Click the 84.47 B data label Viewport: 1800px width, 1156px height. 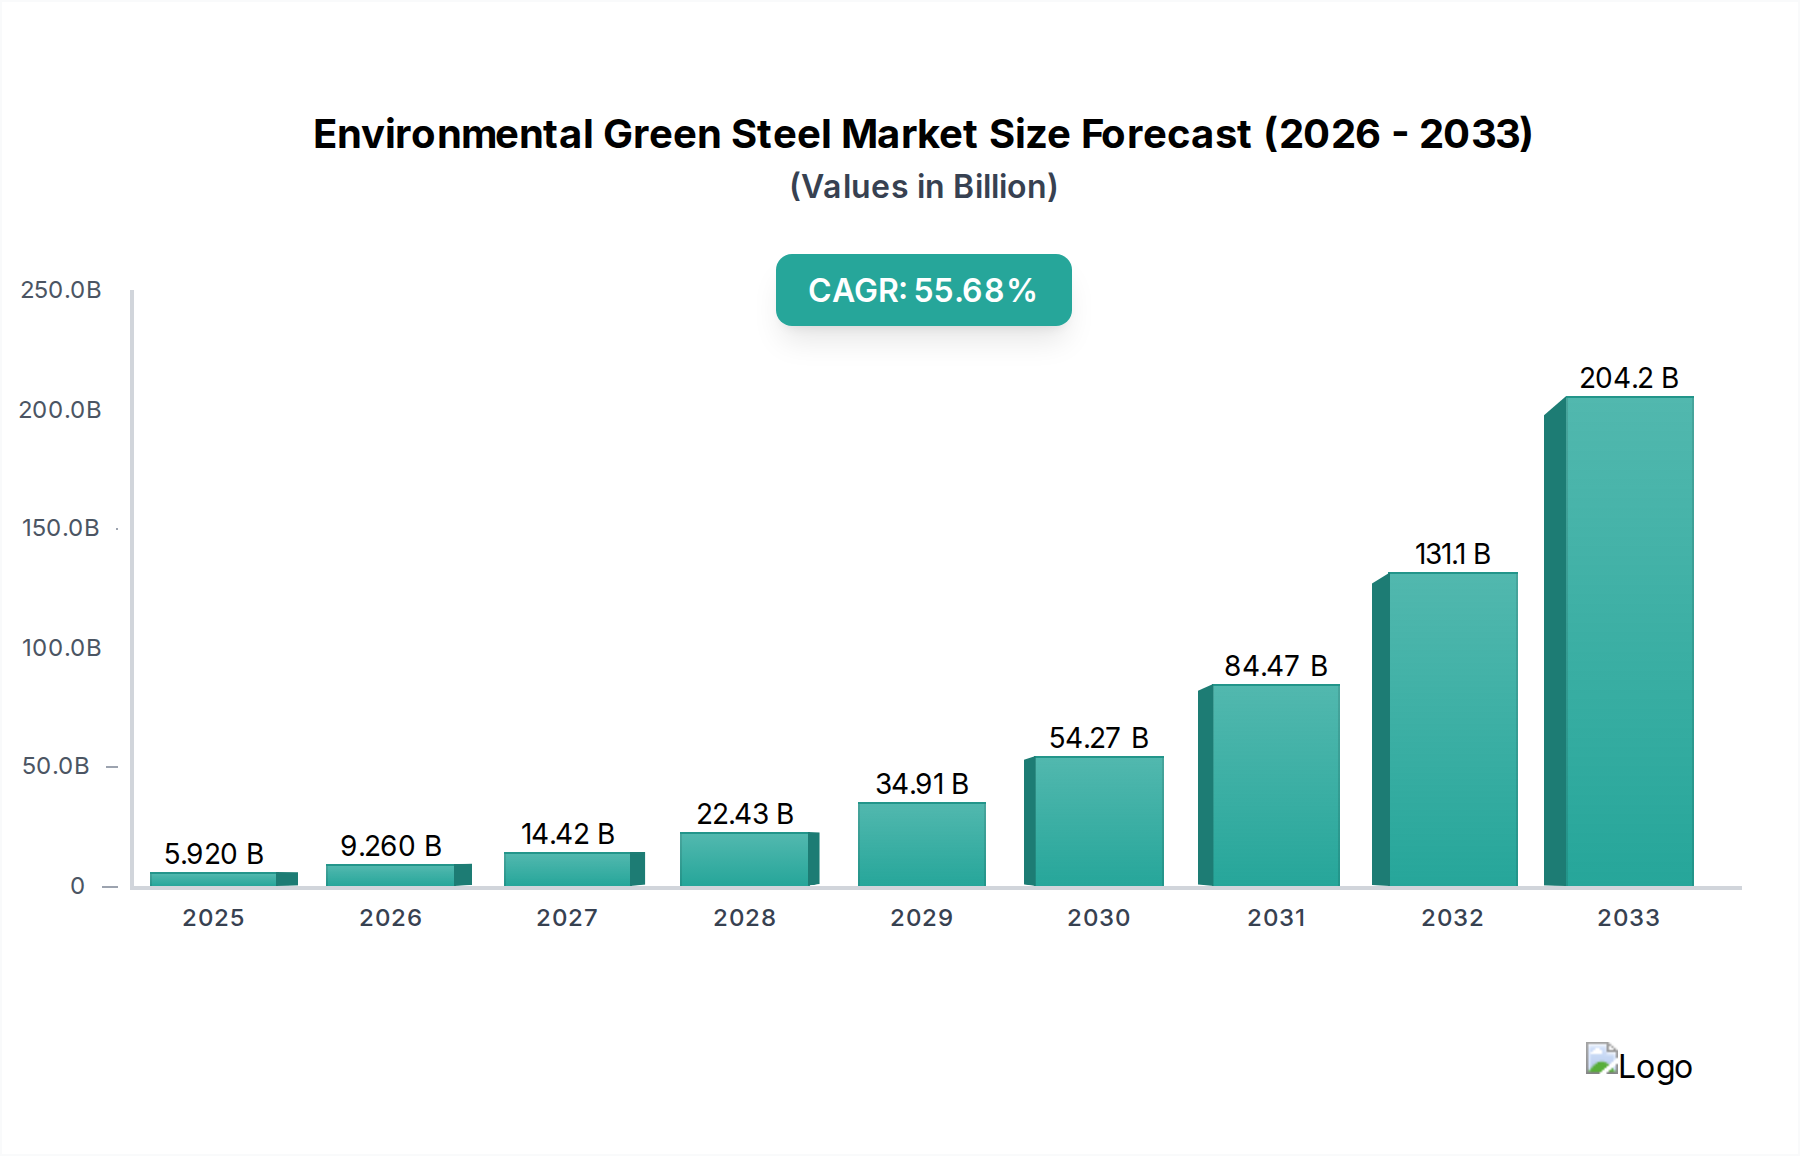click(x=1276, y=663)
